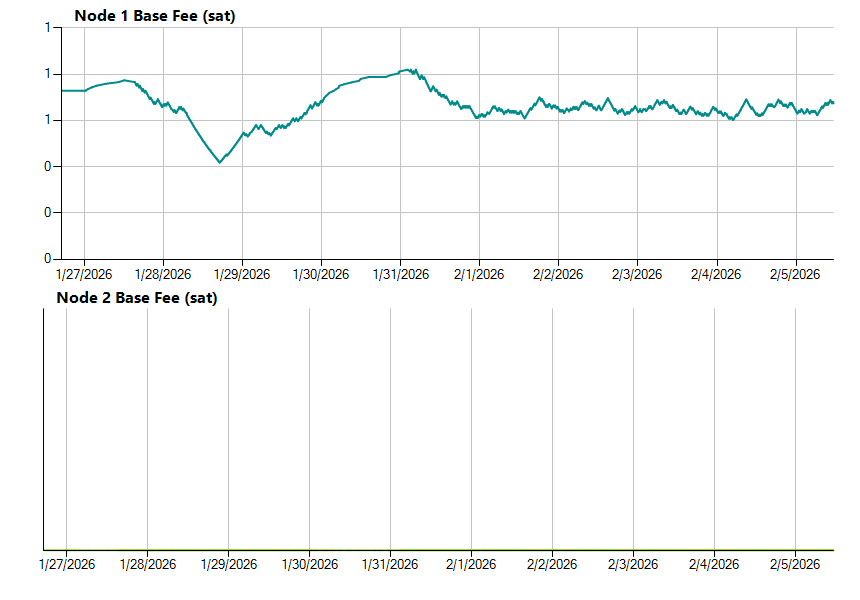860x600 pixels.
Task: Click the Node 1 Base Fee (sat) chart title
Action: point(155,16)
